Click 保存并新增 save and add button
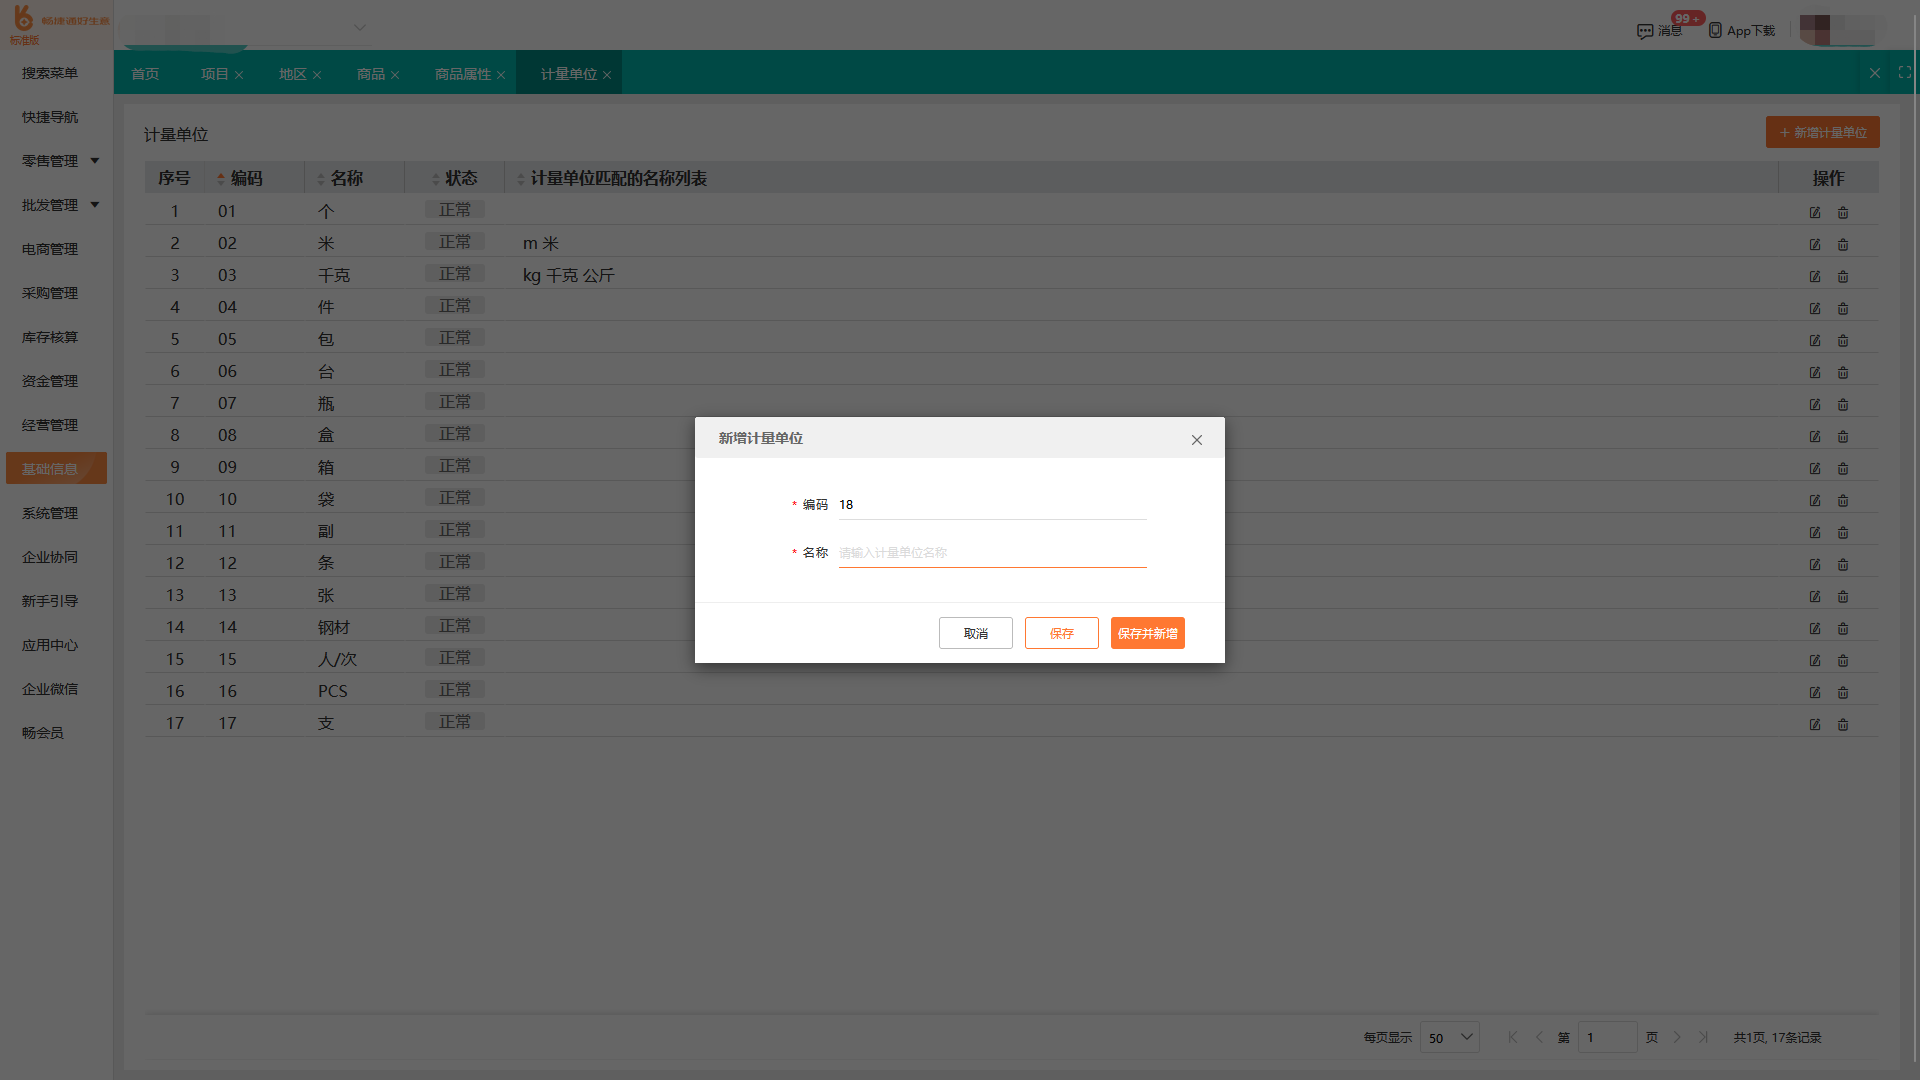1920x1080 pixels. click(x=1146, y=632)
